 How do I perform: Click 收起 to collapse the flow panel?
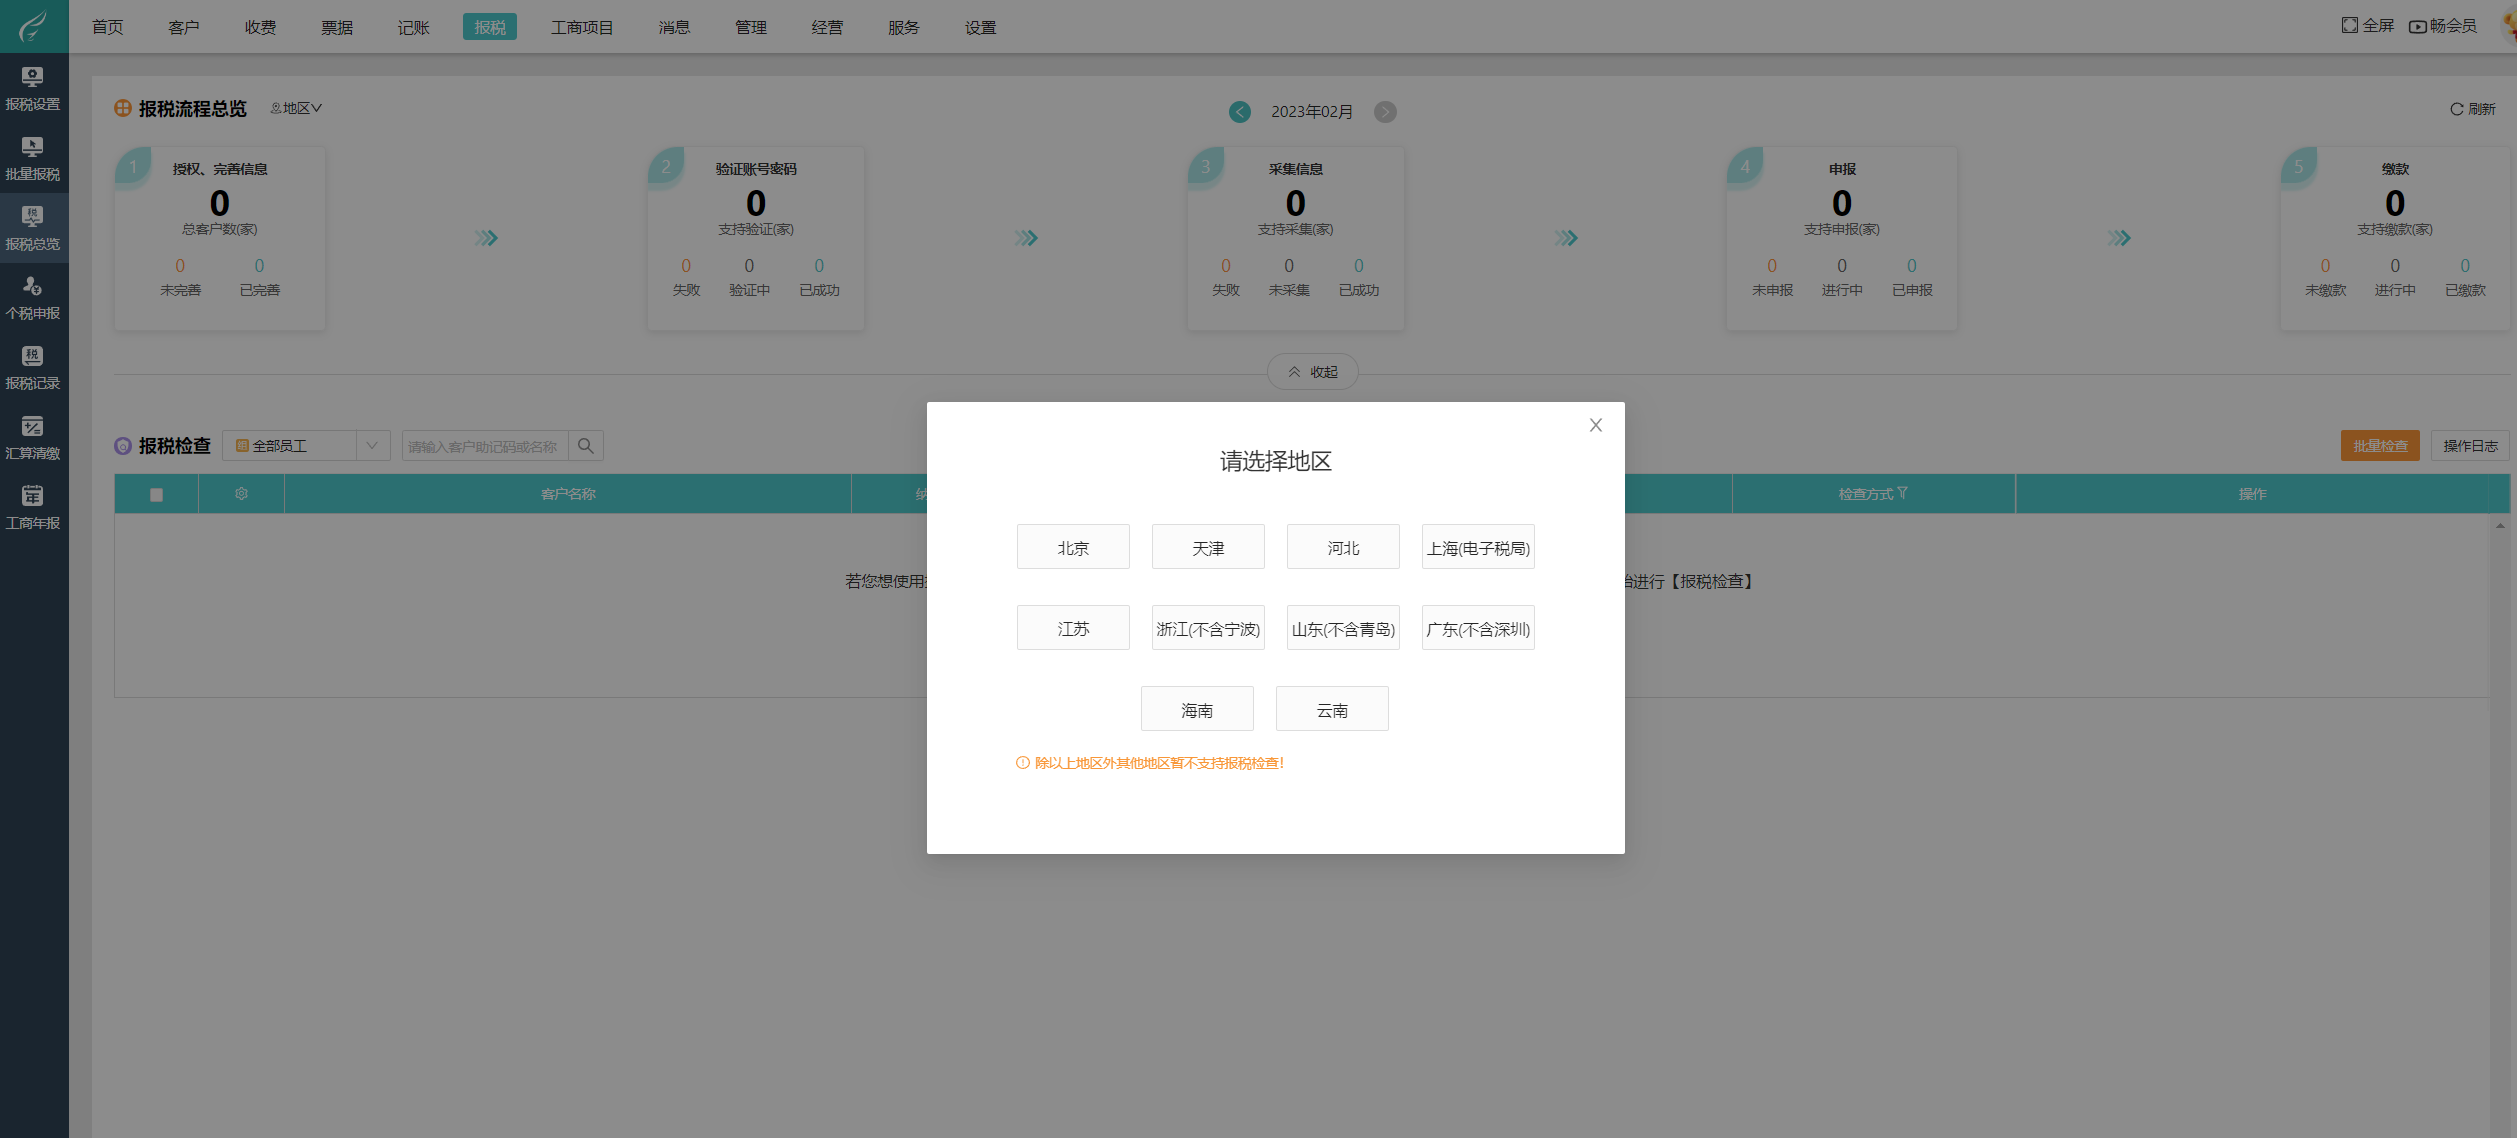(x=1316, y=372)
